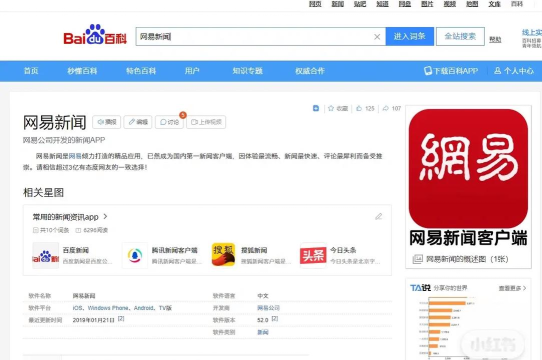Viewport: 542px width, 360px height.
Task: Open 秒懂百科 navigation item
Action: (82, 71)
